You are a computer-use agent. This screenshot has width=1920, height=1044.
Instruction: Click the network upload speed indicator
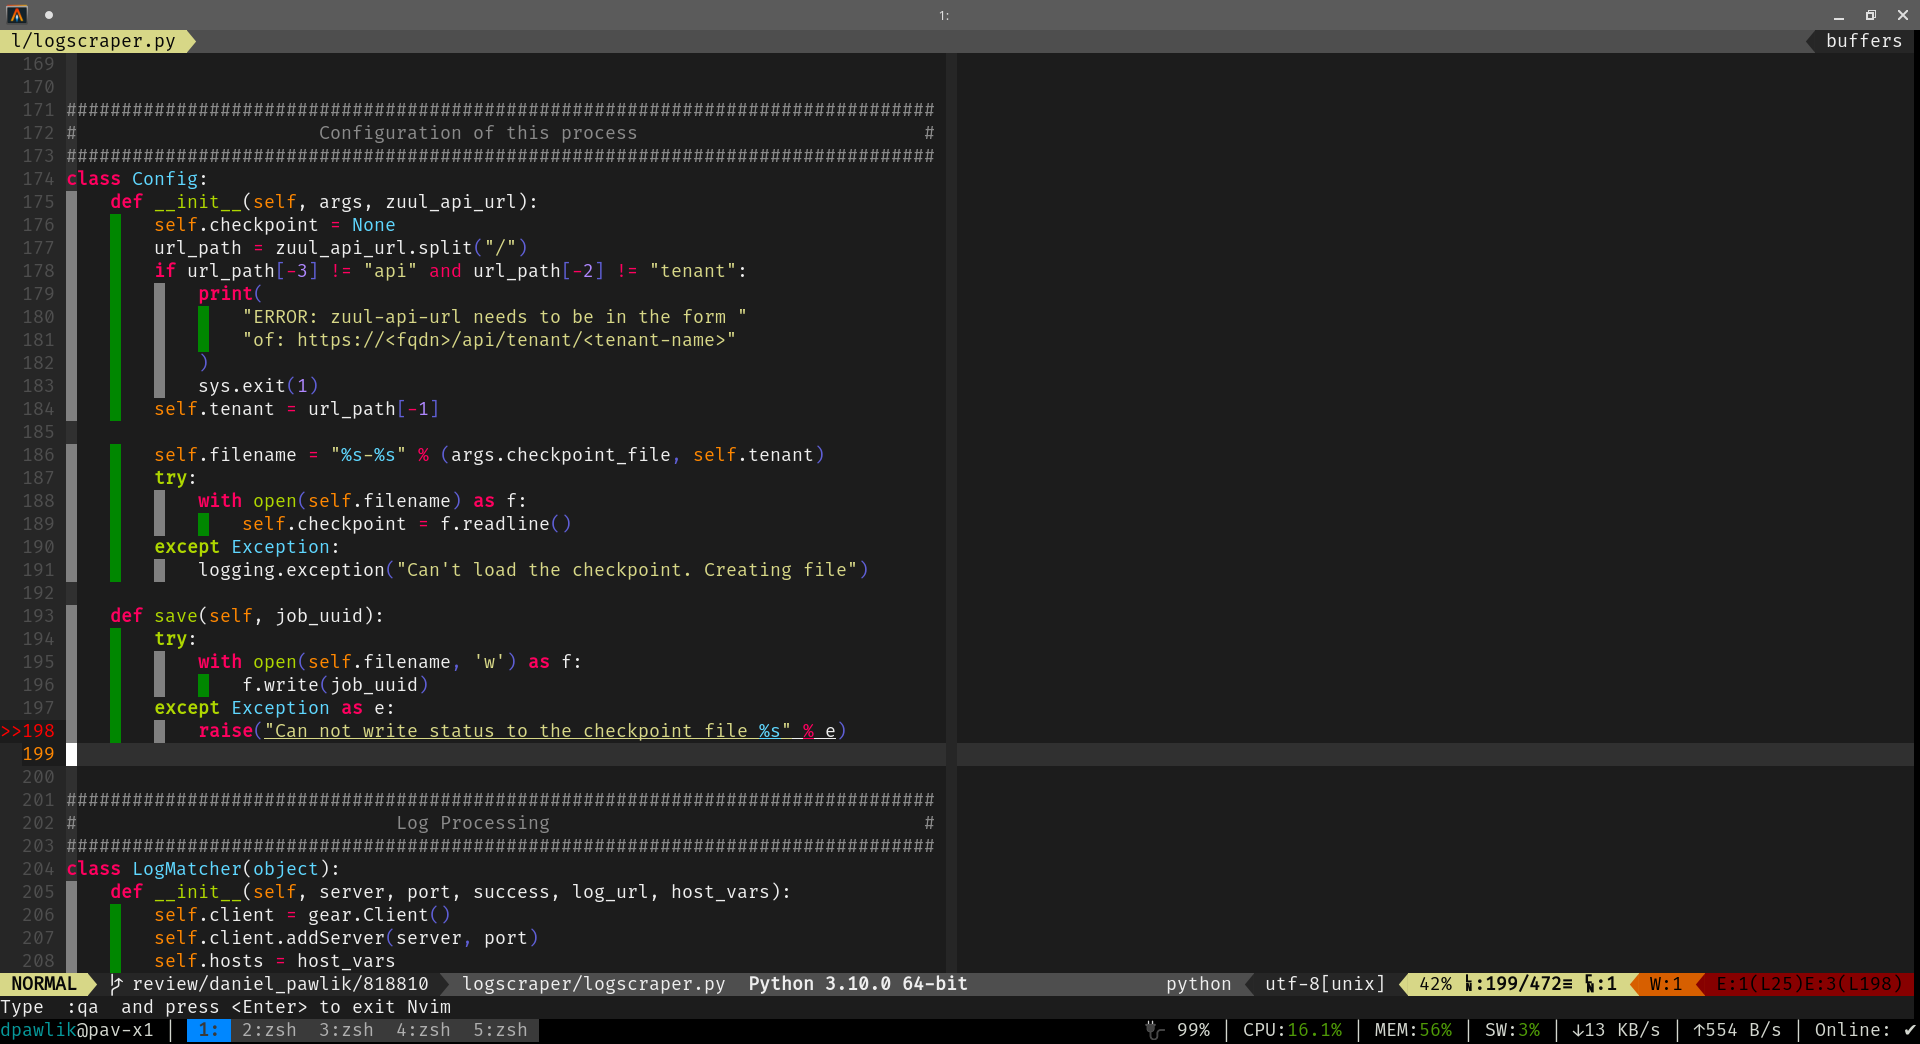1737,1030
